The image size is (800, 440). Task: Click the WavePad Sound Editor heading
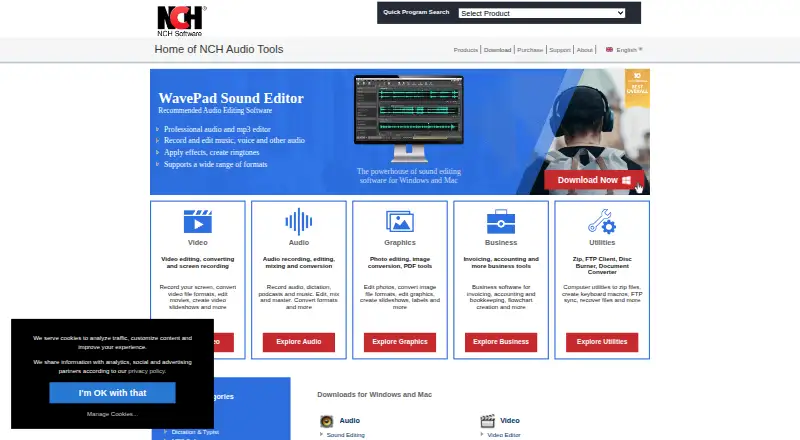(231, 98)
